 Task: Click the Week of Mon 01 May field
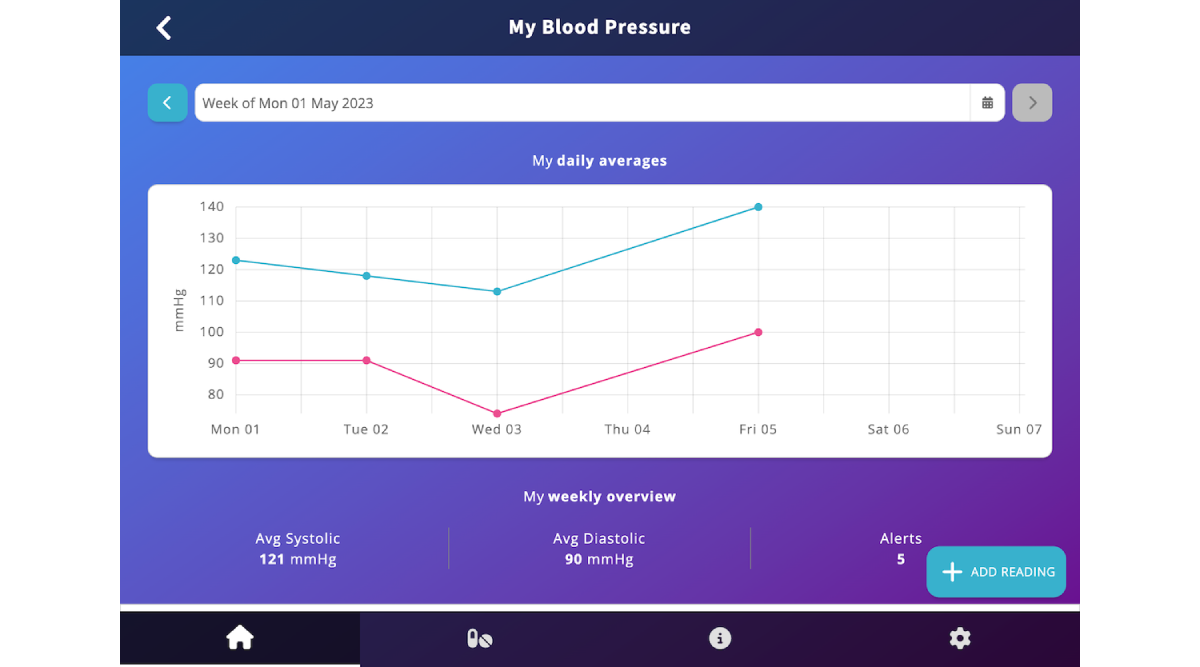580,103
